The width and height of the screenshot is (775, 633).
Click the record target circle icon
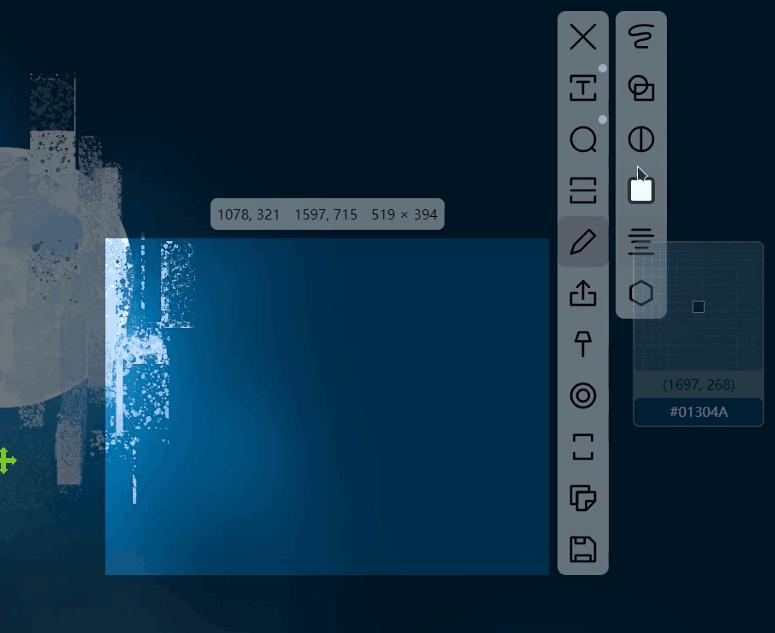pos(583,396)
